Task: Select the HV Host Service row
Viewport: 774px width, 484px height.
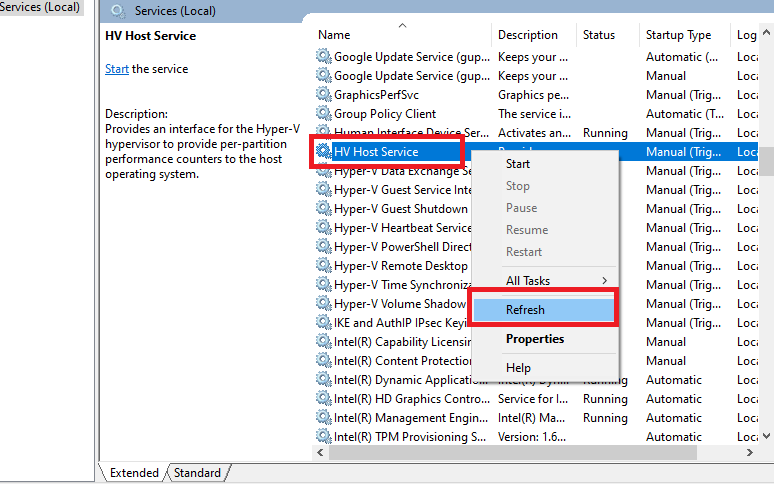Action: pos(537,151)
